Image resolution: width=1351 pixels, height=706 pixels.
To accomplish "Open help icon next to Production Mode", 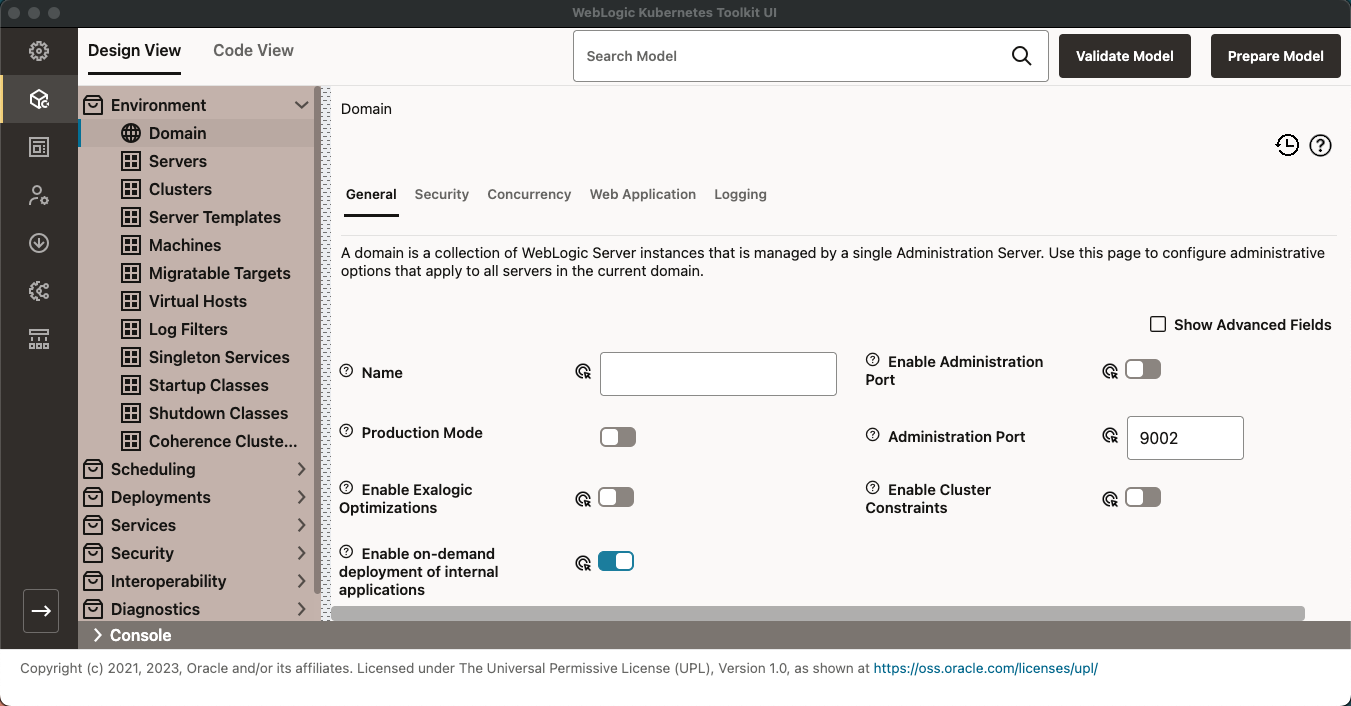I will pos(347,431).
